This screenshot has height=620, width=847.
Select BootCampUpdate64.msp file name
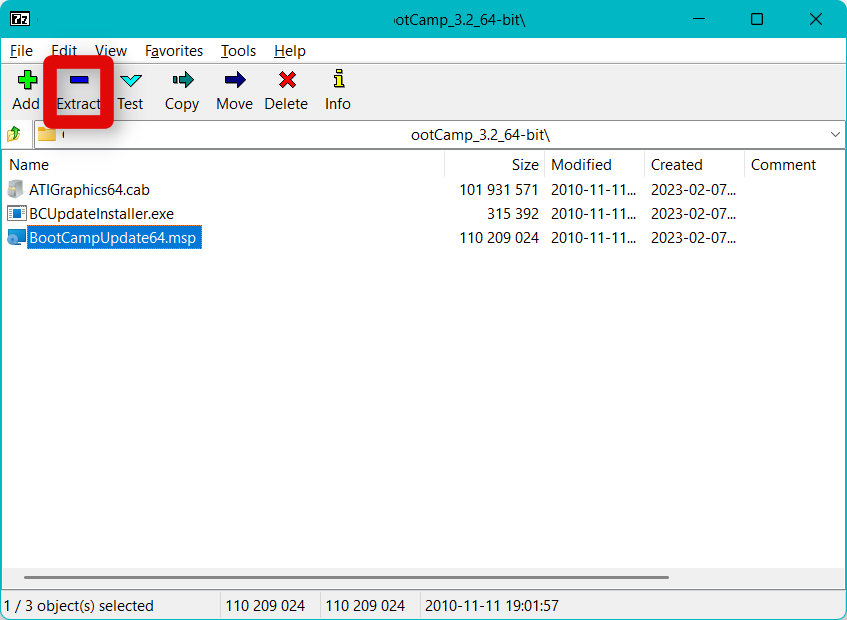pos(114,238)
